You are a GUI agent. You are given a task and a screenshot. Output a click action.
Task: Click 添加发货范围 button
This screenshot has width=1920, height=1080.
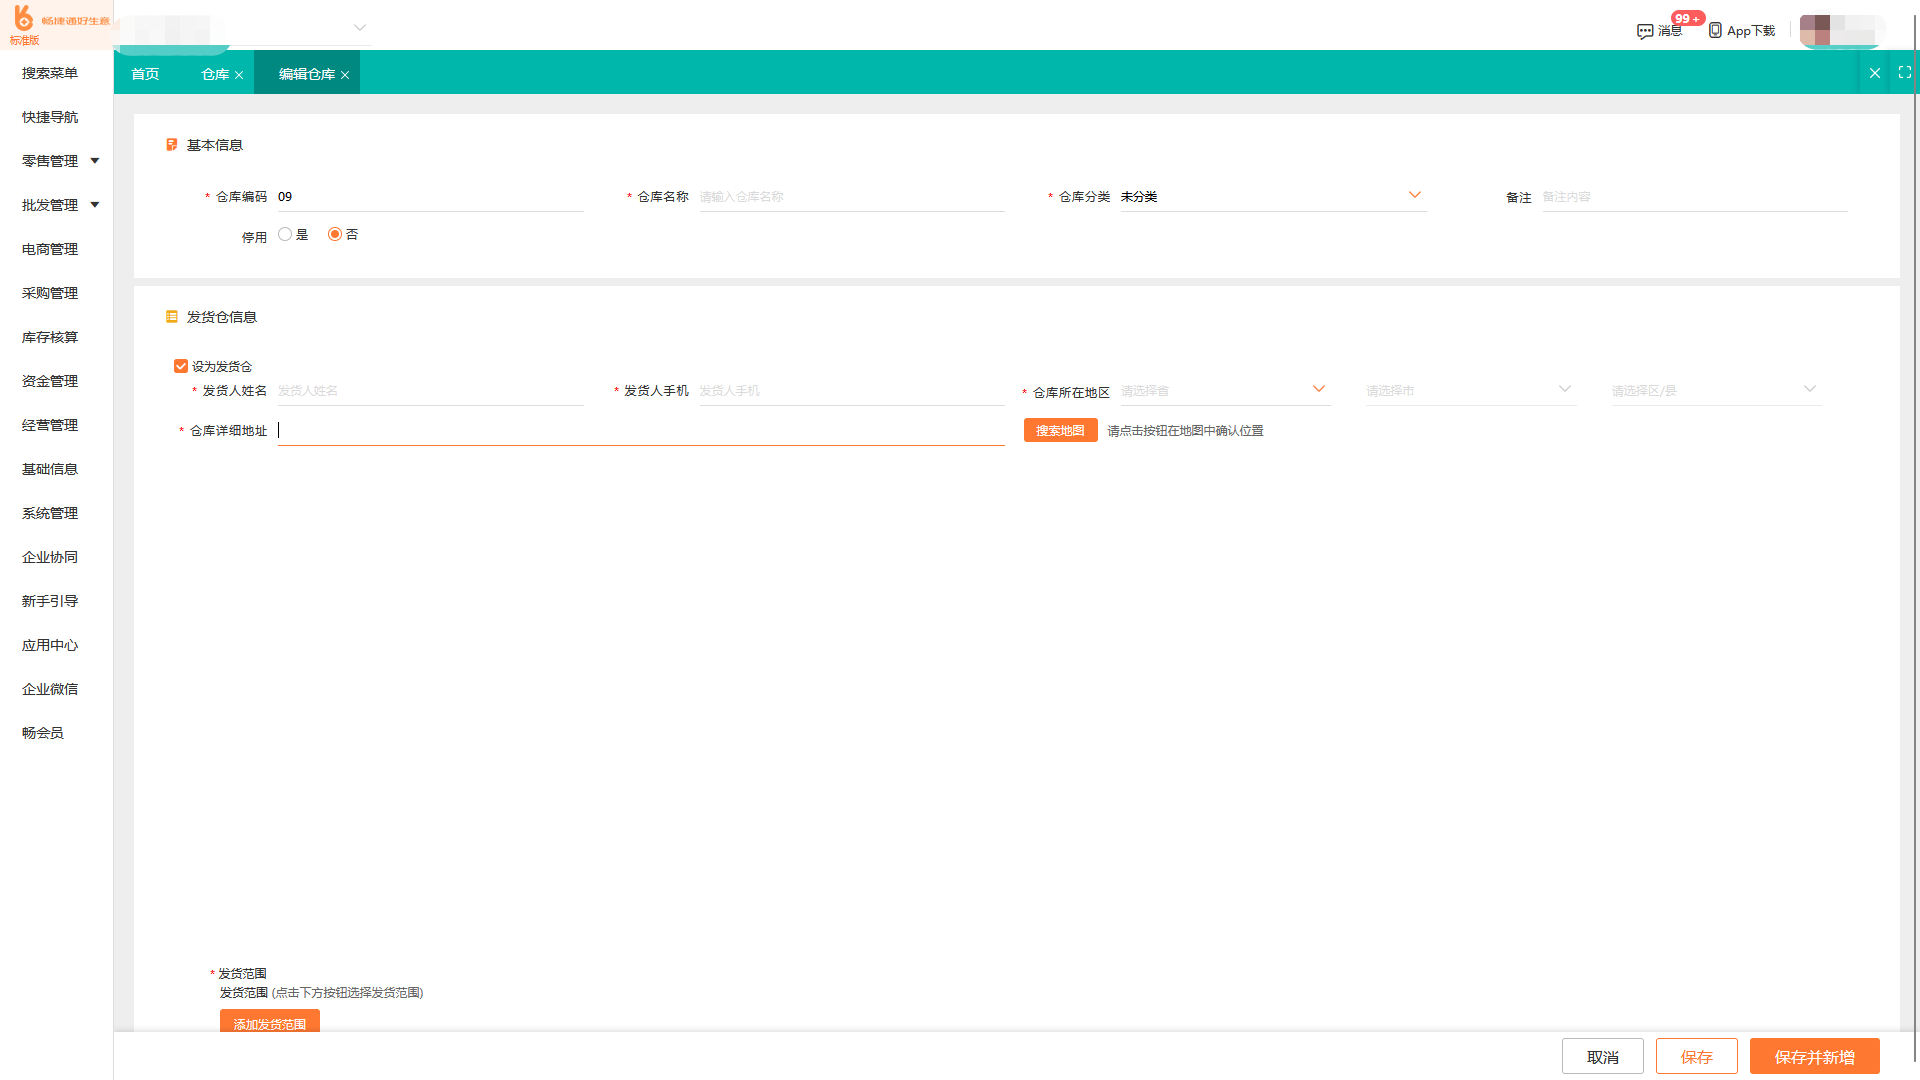click(269, 1025)
